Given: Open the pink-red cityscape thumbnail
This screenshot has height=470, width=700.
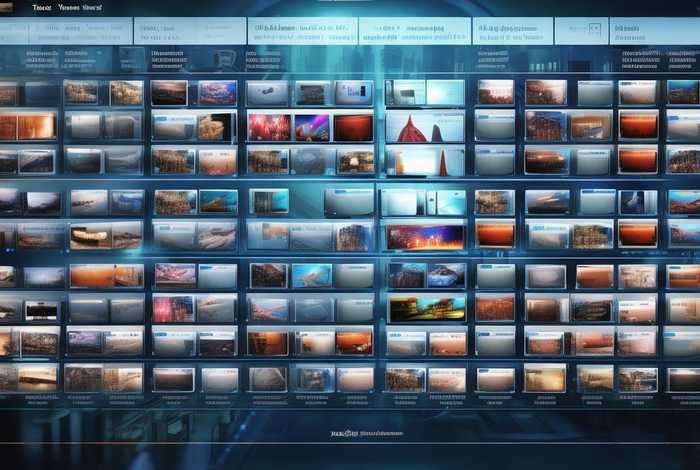Looking at the screenshot, I should (x=173, y=307).
